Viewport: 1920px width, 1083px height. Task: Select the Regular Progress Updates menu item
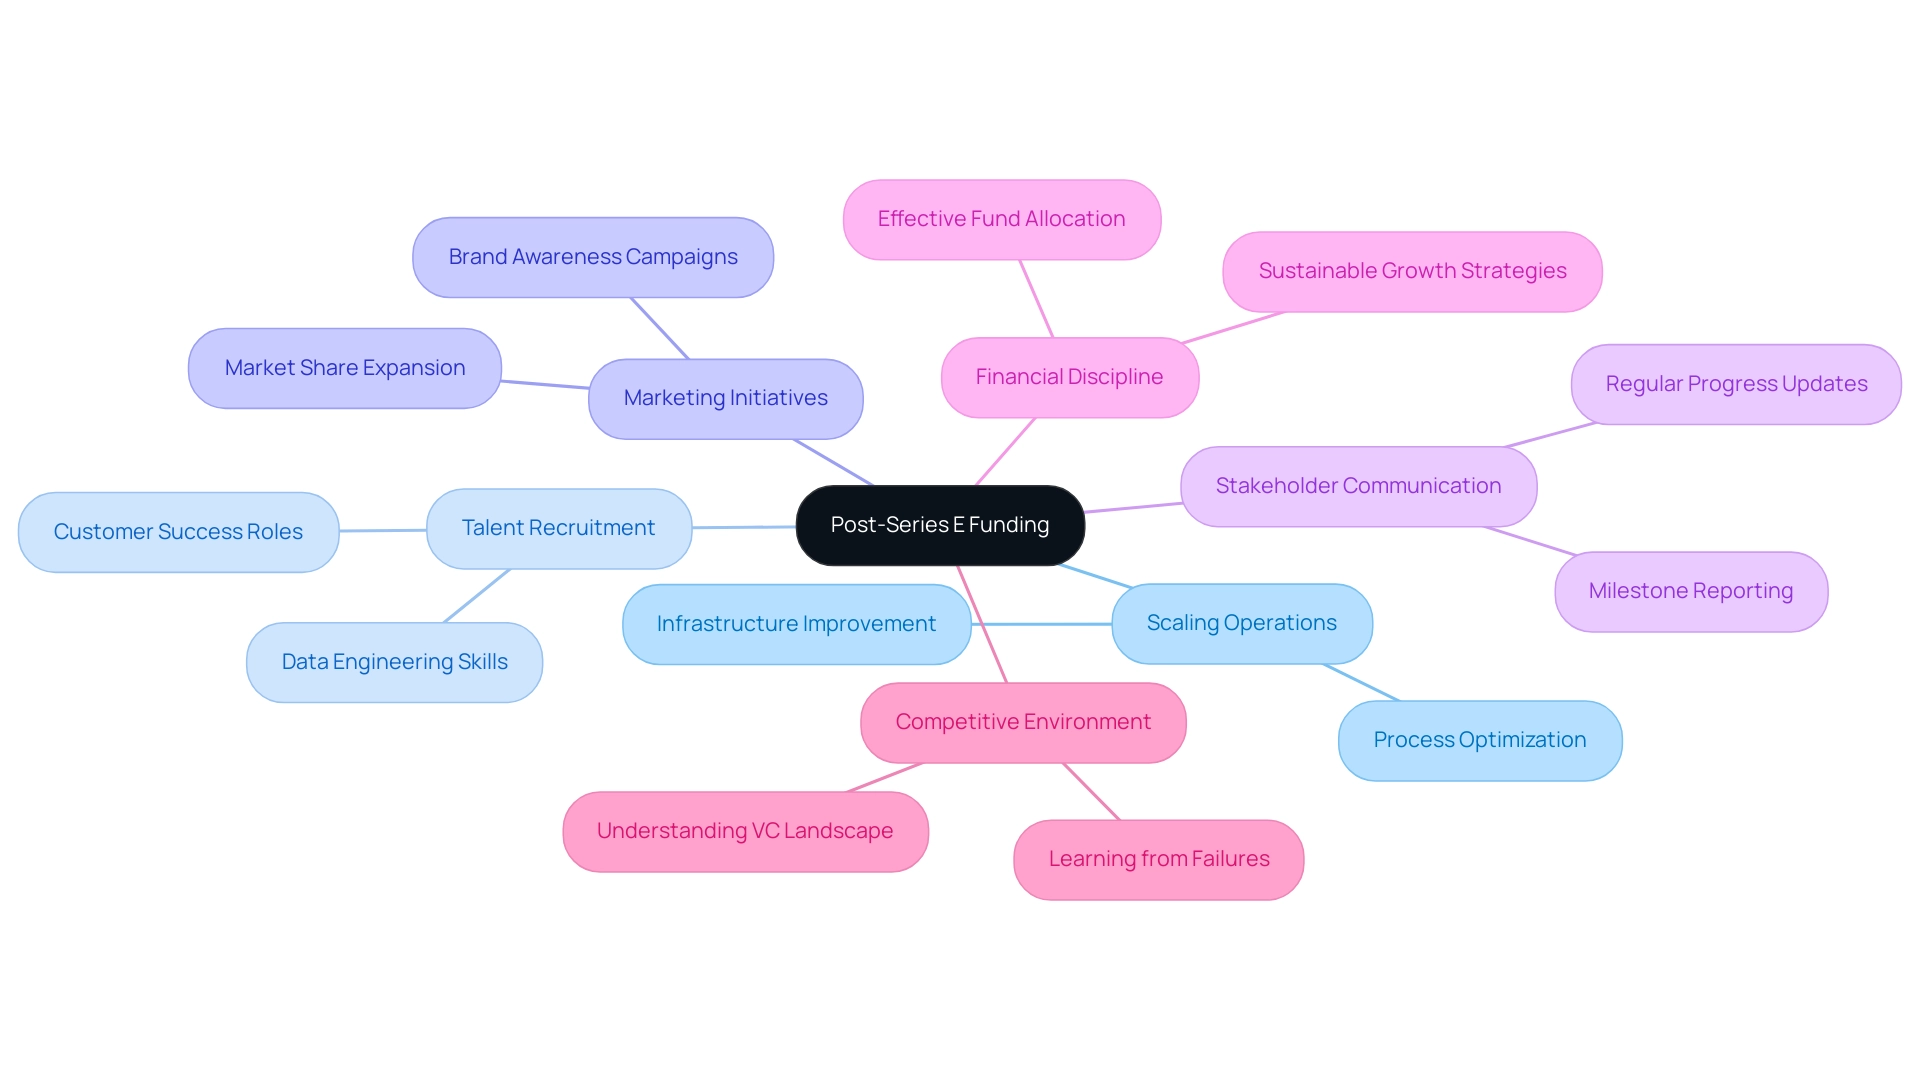click(1729, 384)
